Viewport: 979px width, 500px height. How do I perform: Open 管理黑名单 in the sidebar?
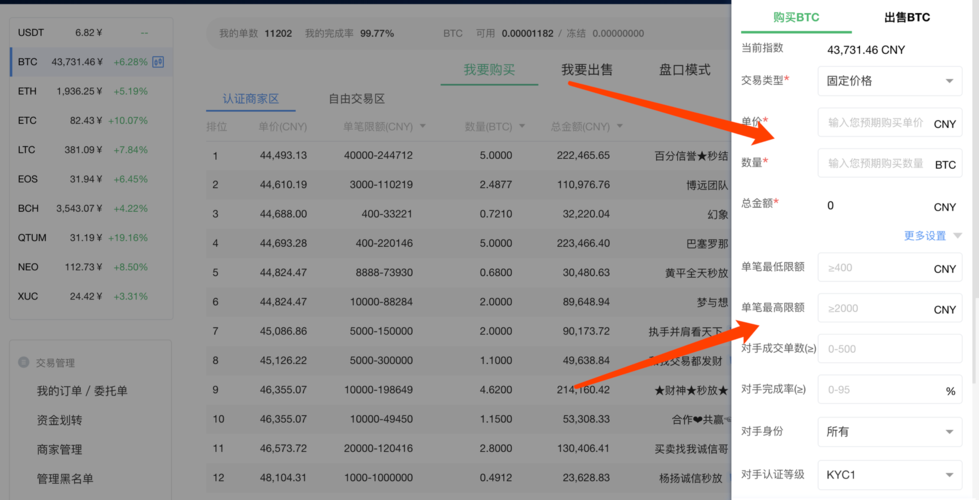[x=65, y=479]
